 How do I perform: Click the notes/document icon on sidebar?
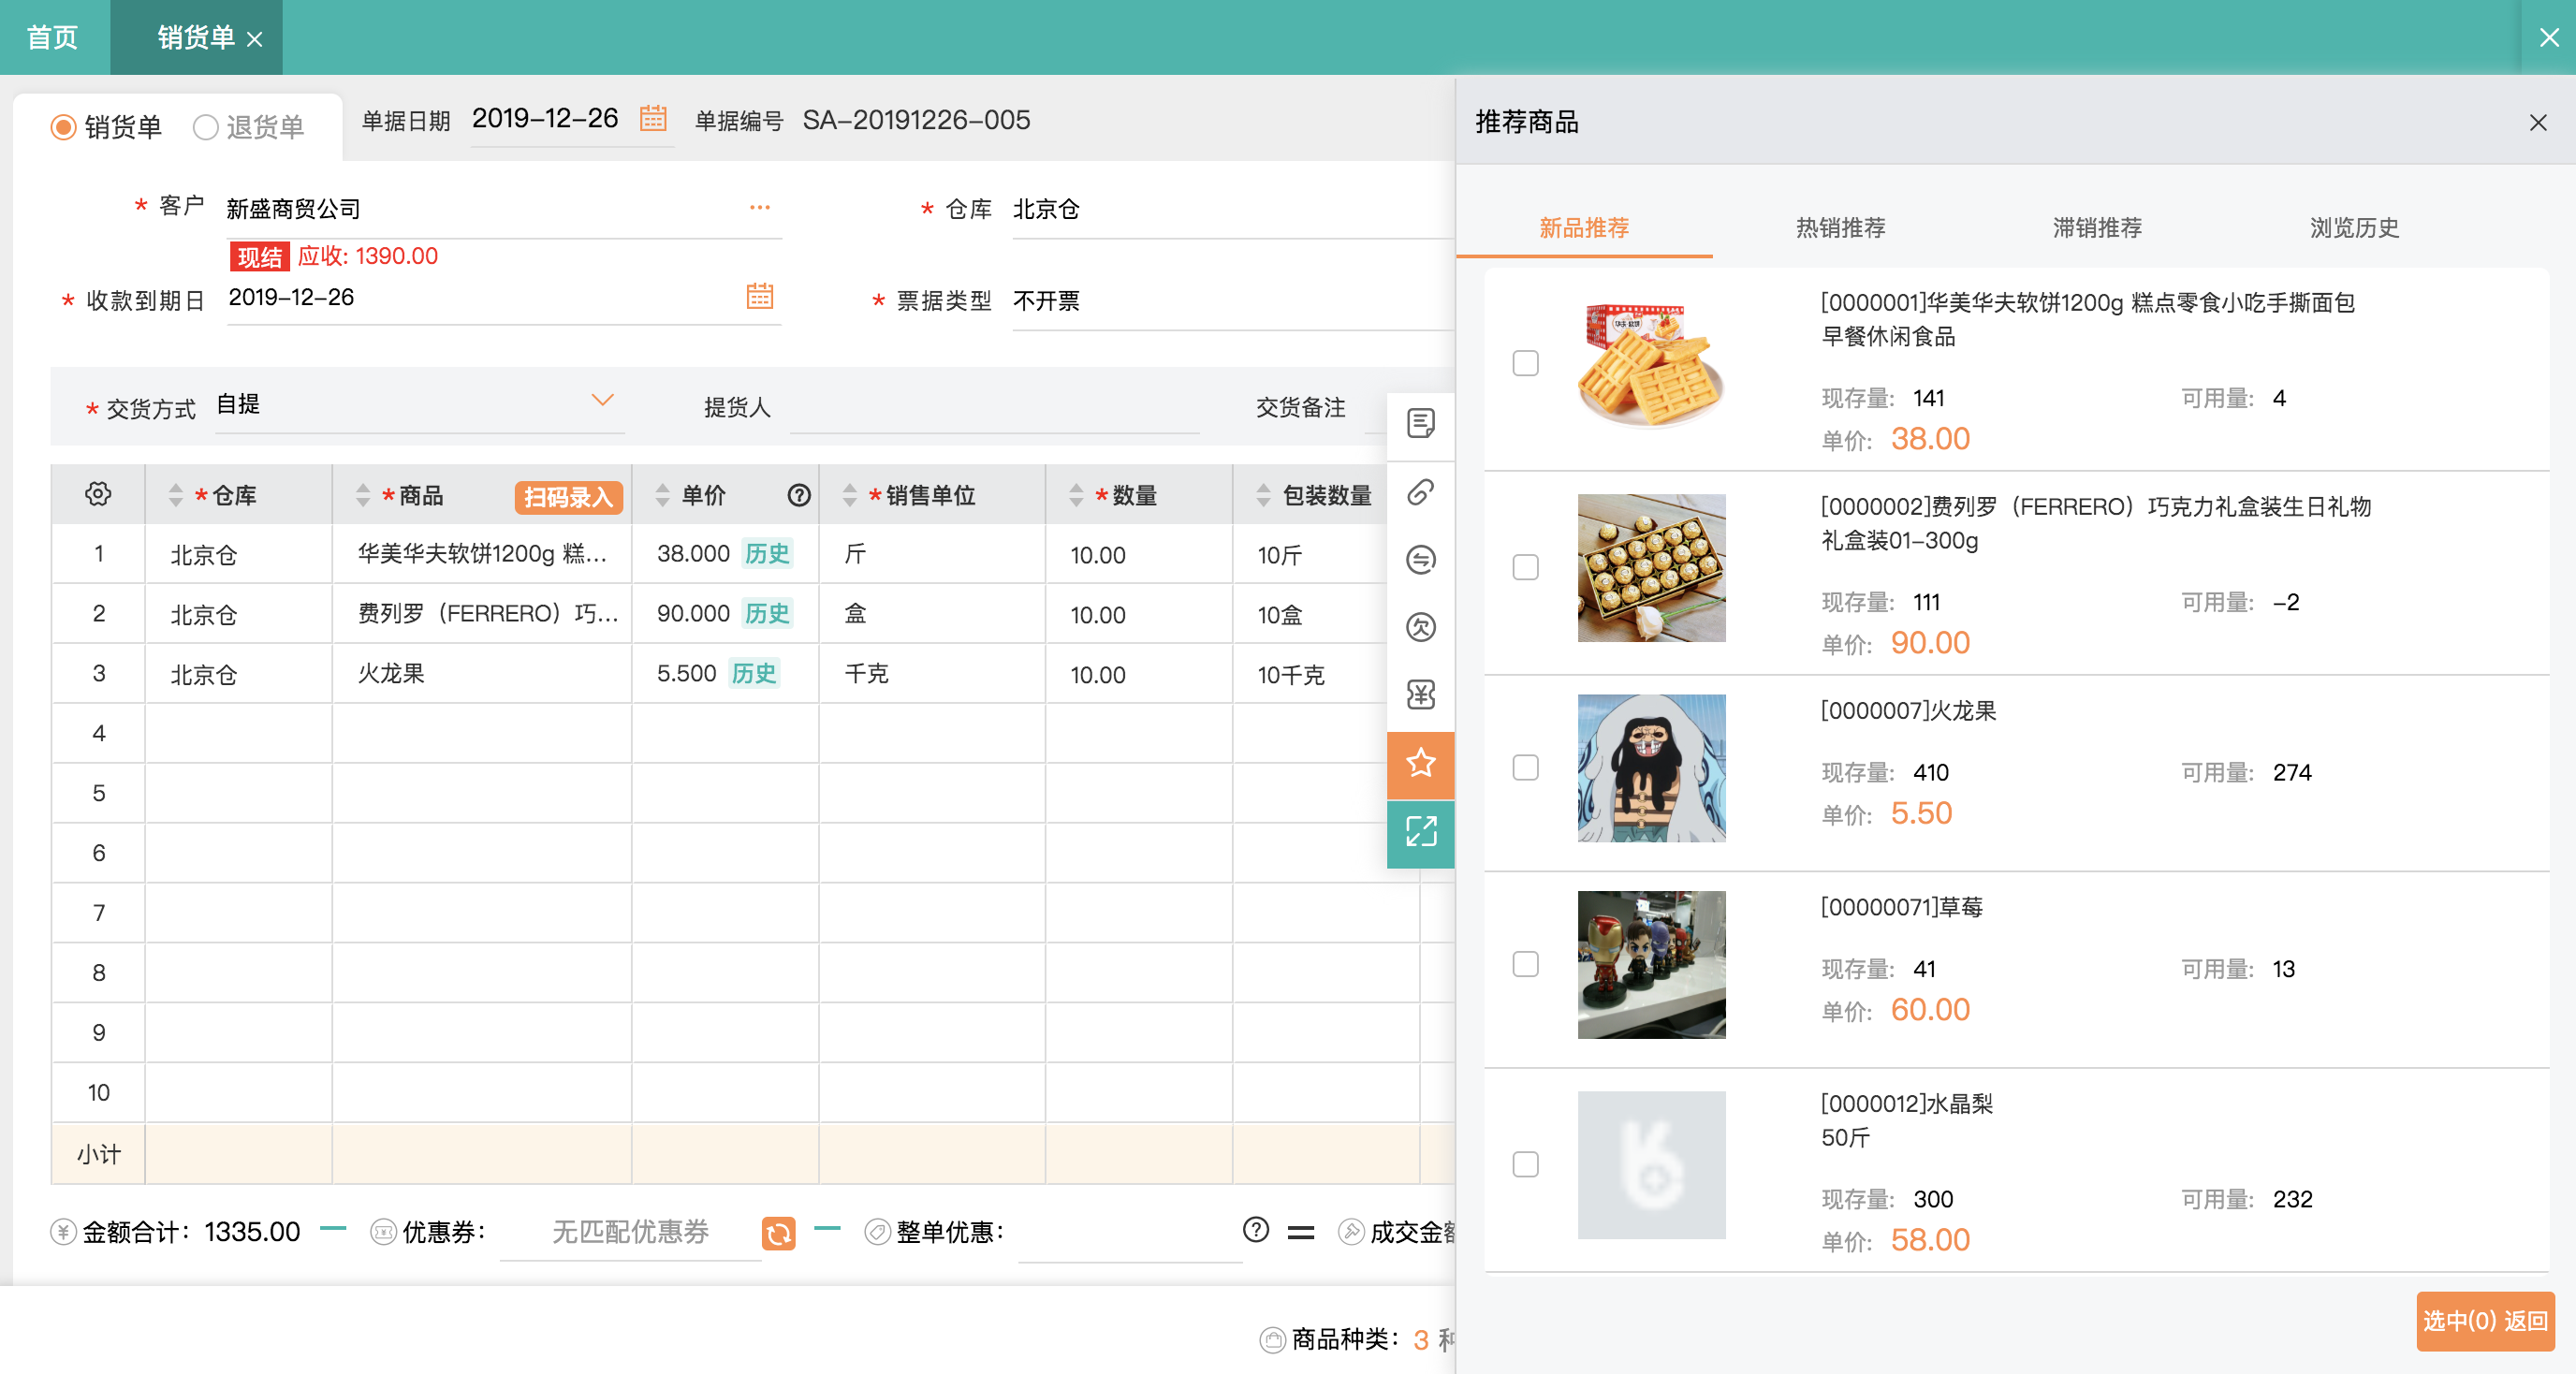(x=1425, y=422)
